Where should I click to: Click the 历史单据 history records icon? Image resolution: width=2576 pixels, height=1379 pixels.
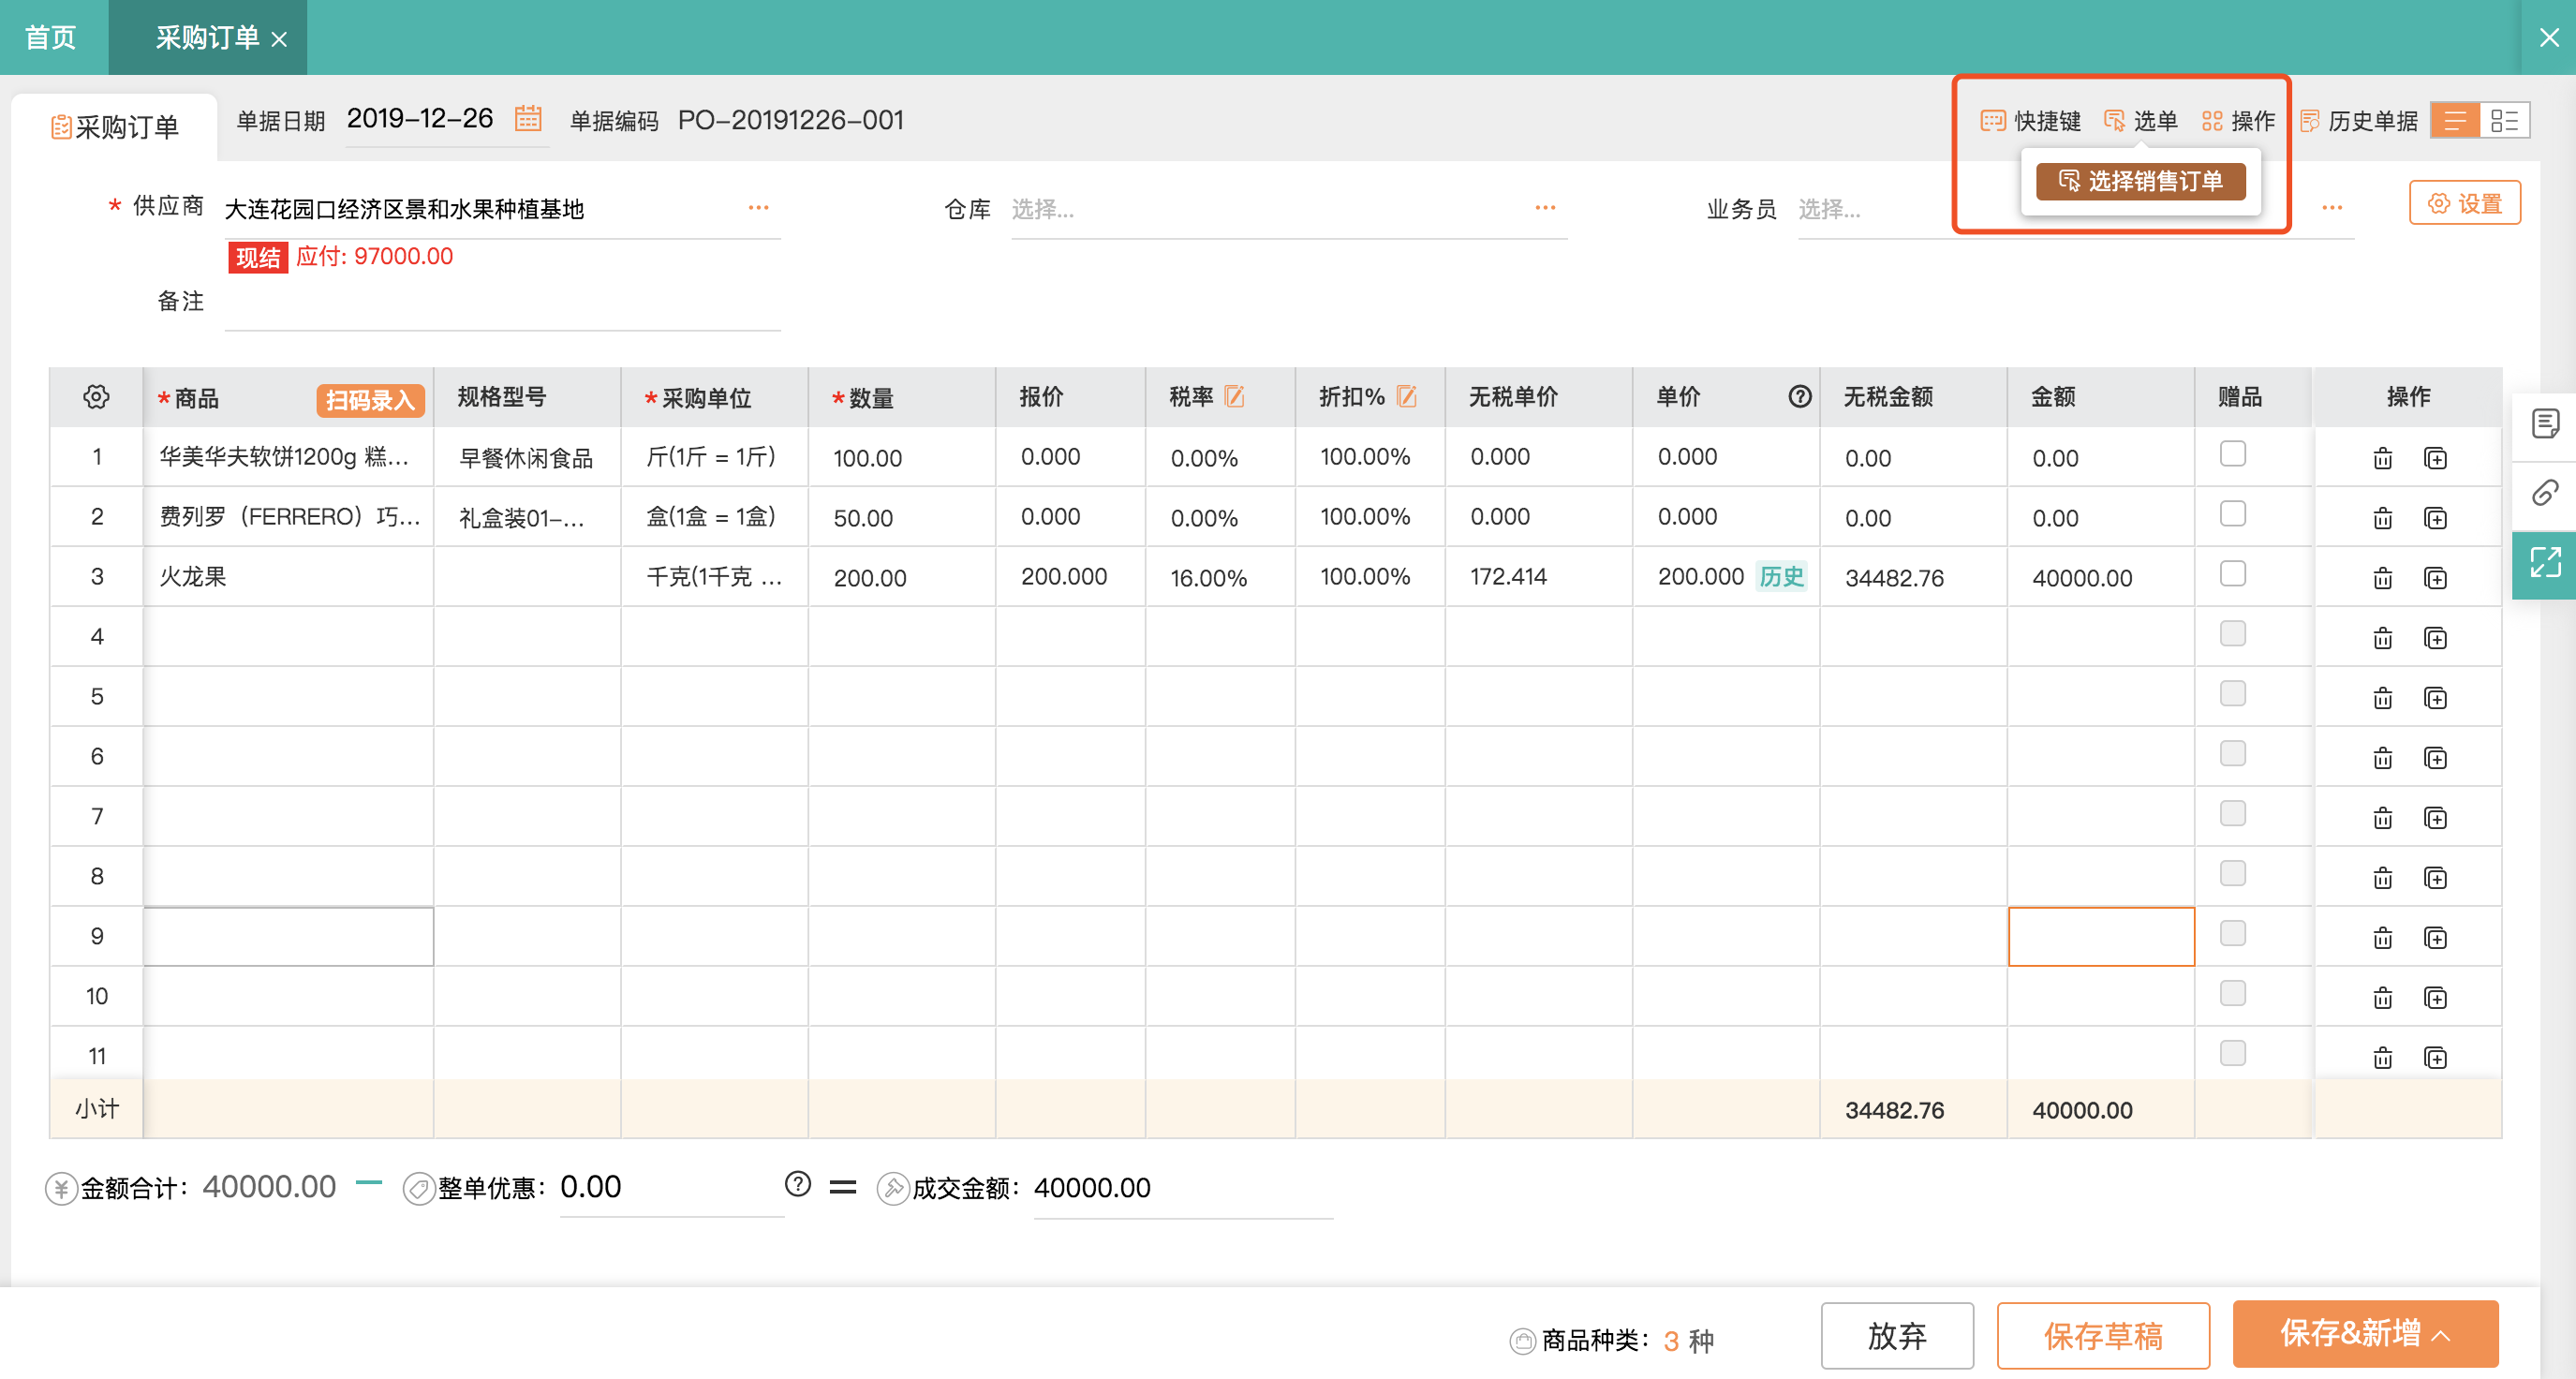point(2318,118)
